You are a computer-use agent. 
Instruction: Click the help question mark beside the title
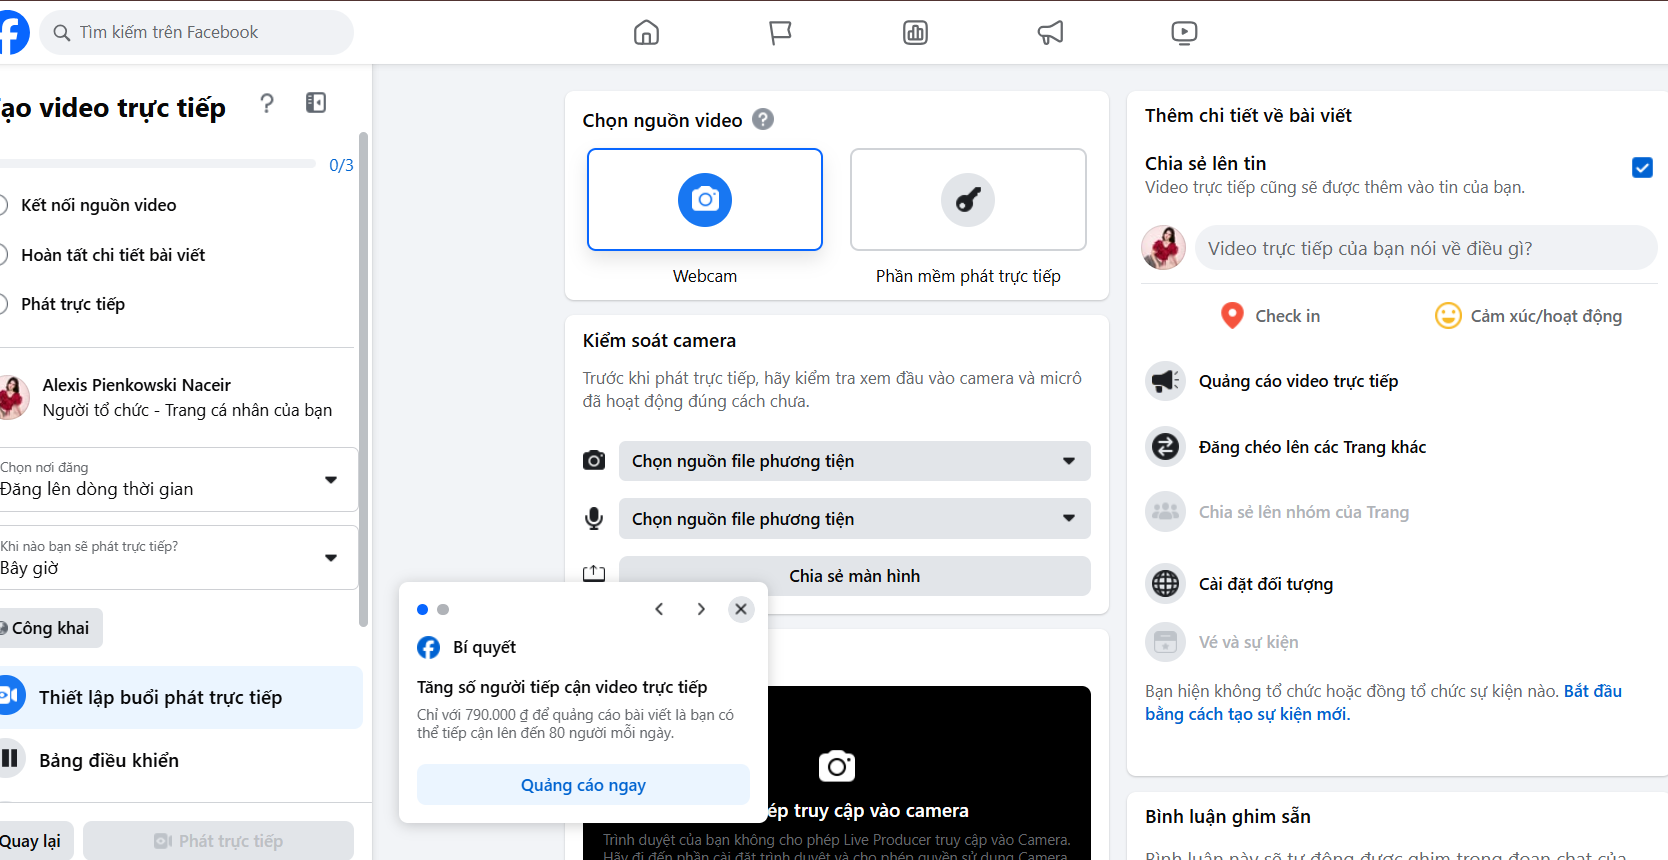click(267, 103)
